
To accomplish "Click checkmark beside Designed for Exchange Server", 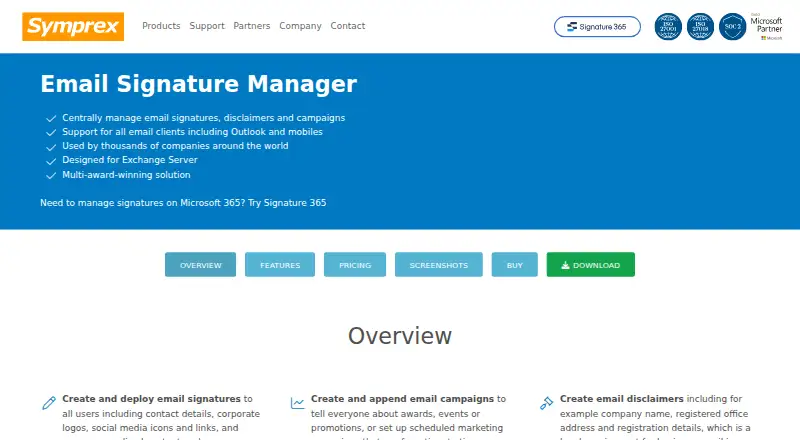I will pos(51,161).
